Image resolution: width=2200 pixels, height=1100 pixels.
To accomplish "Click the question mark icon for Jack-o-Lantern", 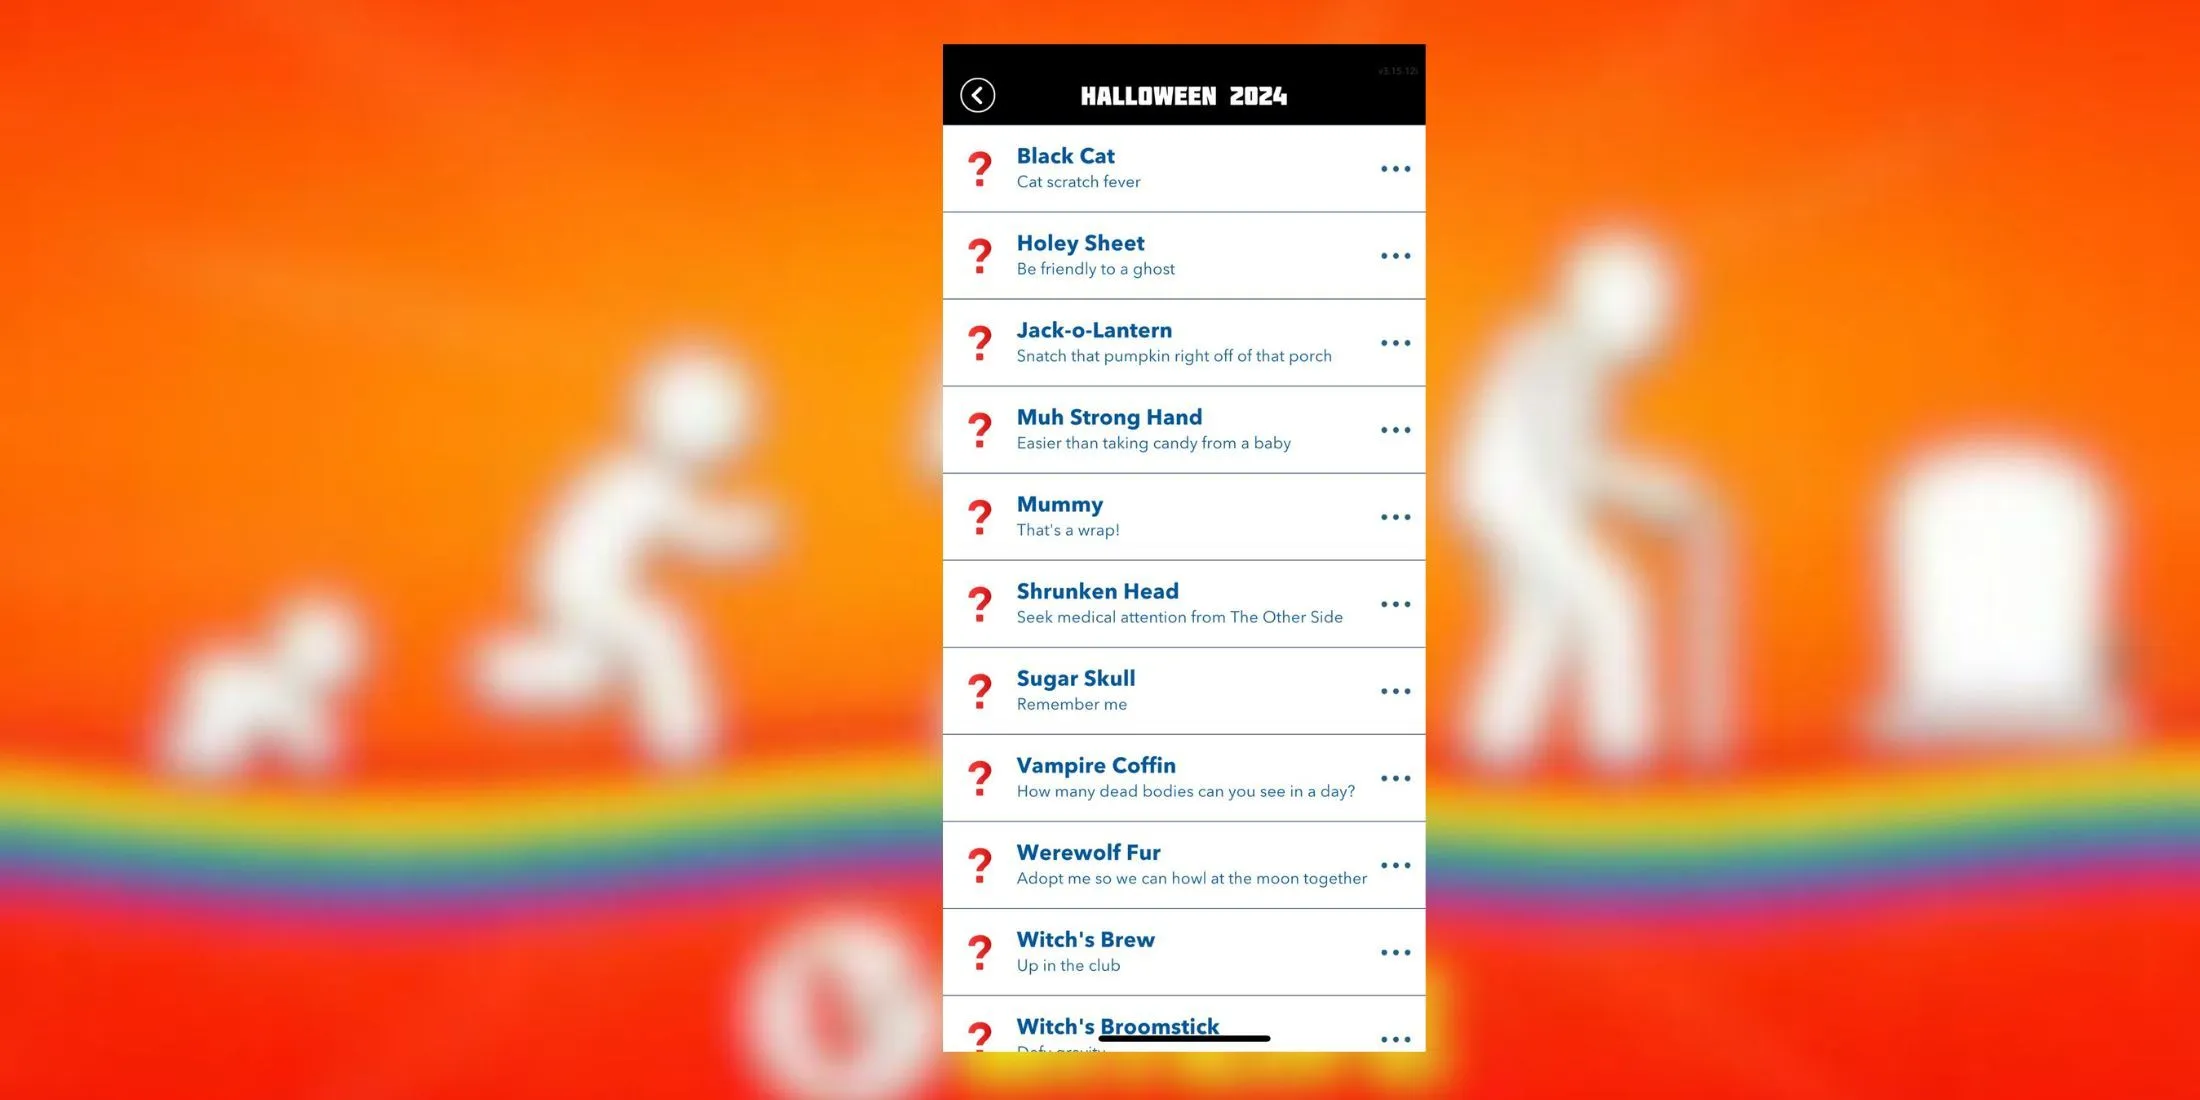I will click(978, 341).
